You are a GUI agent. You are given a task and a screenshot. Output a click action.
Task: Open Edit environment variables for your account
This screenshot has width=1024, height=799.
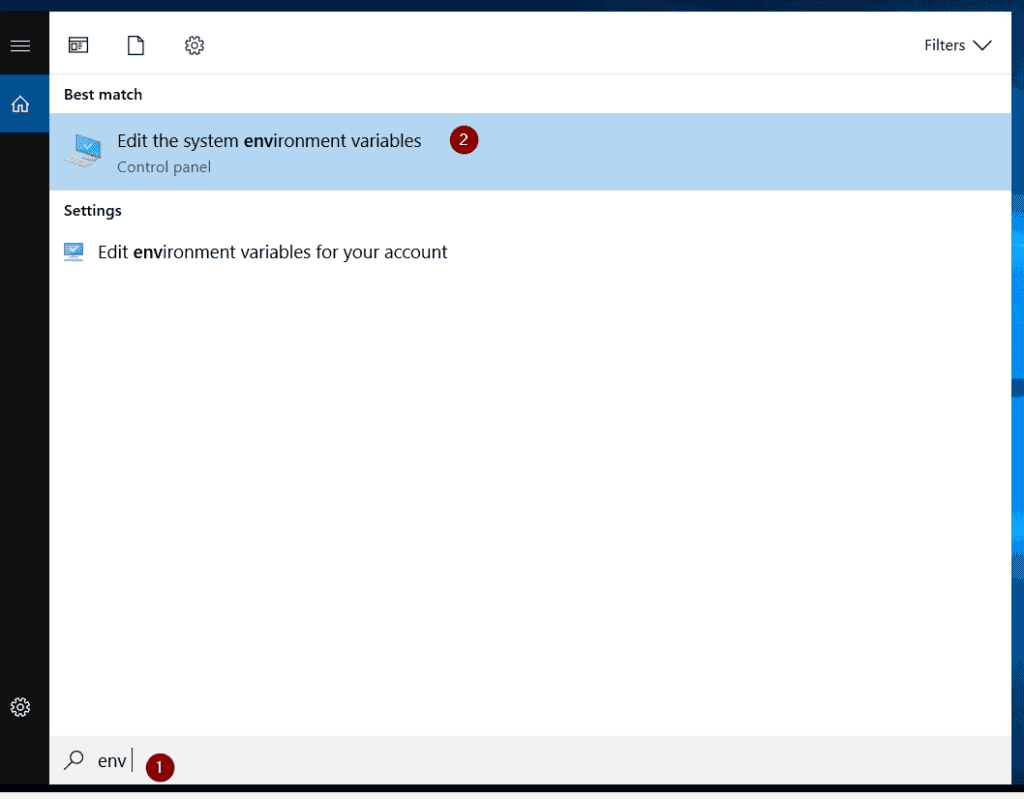coord(271,251)
